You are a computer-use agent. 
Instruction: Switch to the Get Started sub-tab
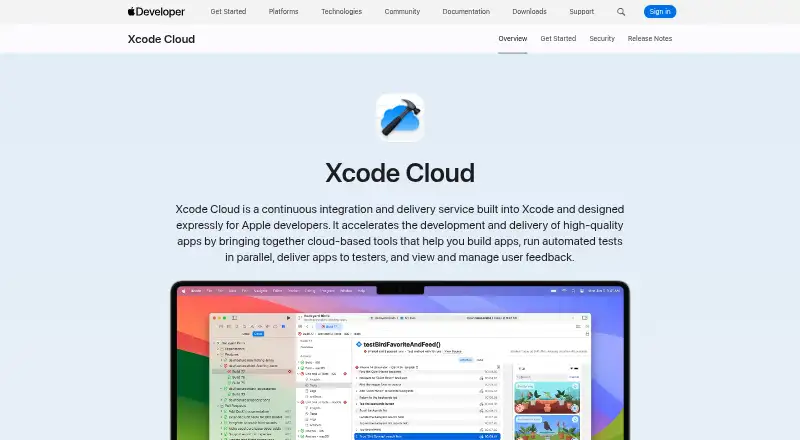pyautogui.click(x=558, y=39)
